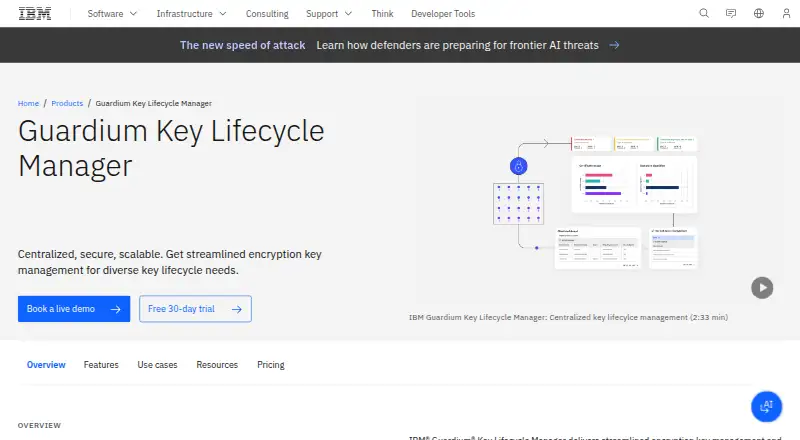Go to Products breadcrumb link
Screen dimensions: 800x440
click(x=67, y=103)
